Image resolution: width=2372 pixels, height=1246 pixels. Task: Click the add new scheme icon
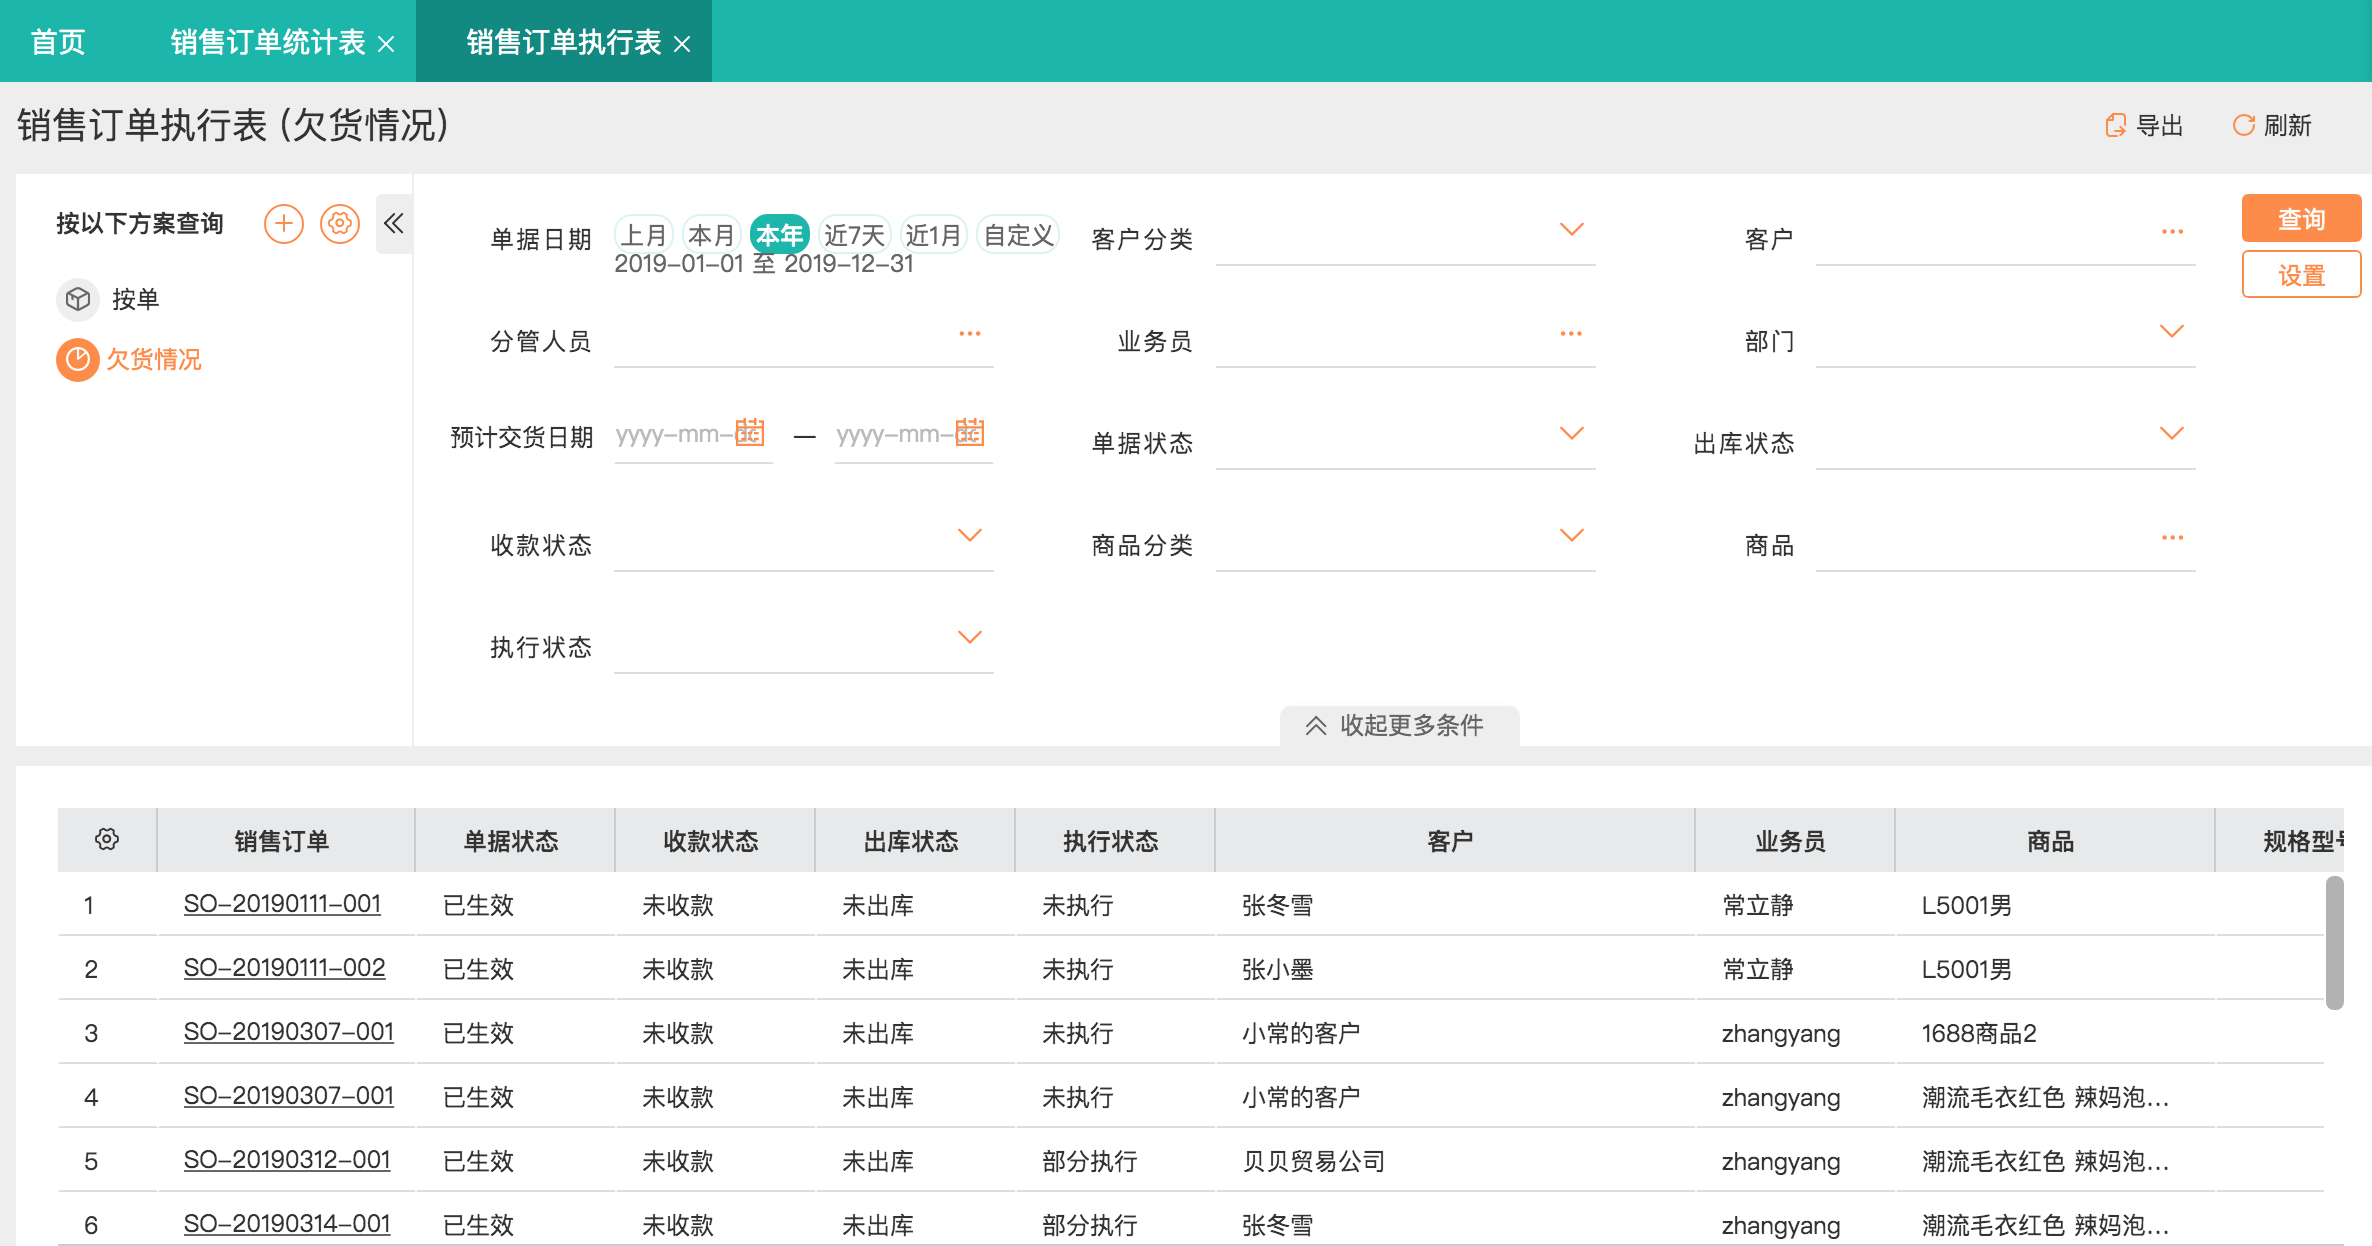(284, 223)
